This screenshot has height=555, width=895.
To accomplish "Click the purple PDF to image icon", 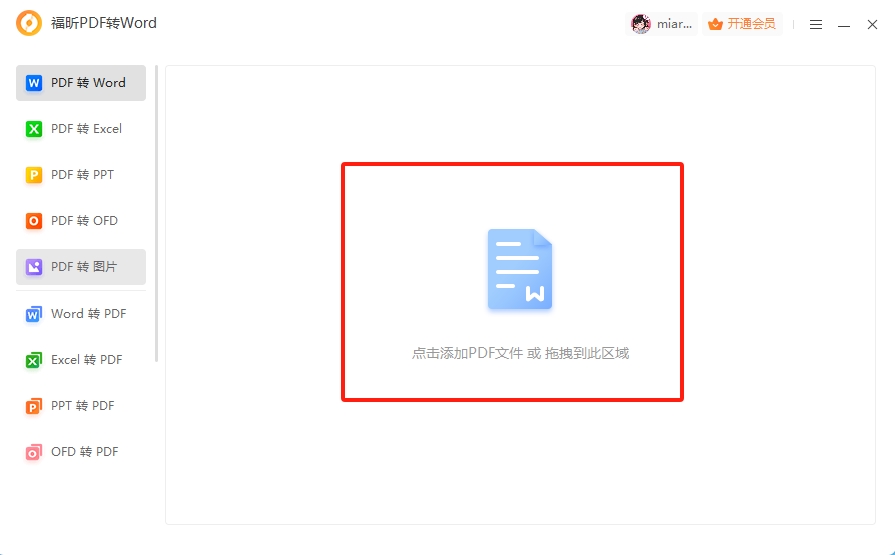I will (x=34, y=267).
